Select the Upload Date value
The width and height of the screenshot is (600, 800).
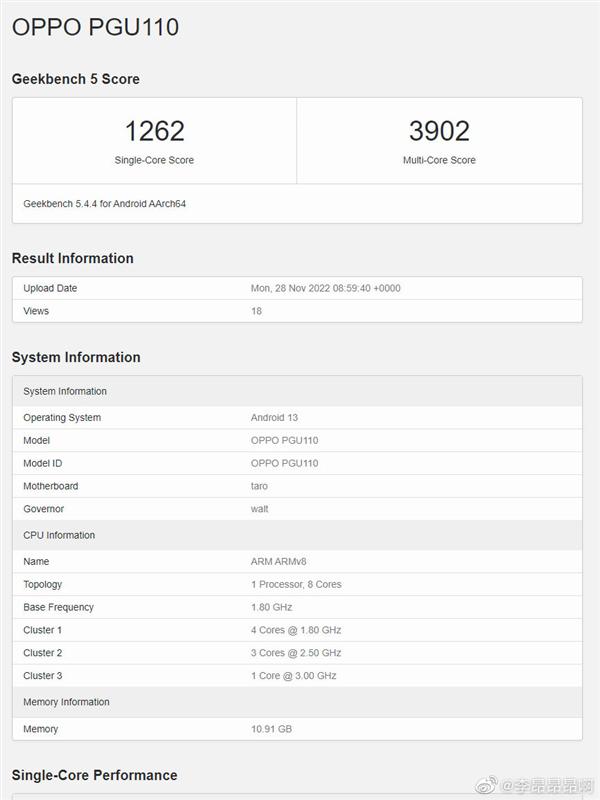coord(325,288)
